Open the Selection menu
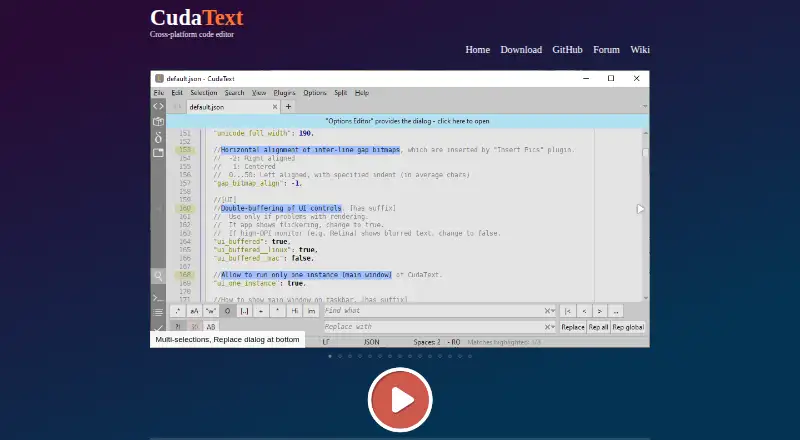800x440 pixels. click(x=204, y=93)
